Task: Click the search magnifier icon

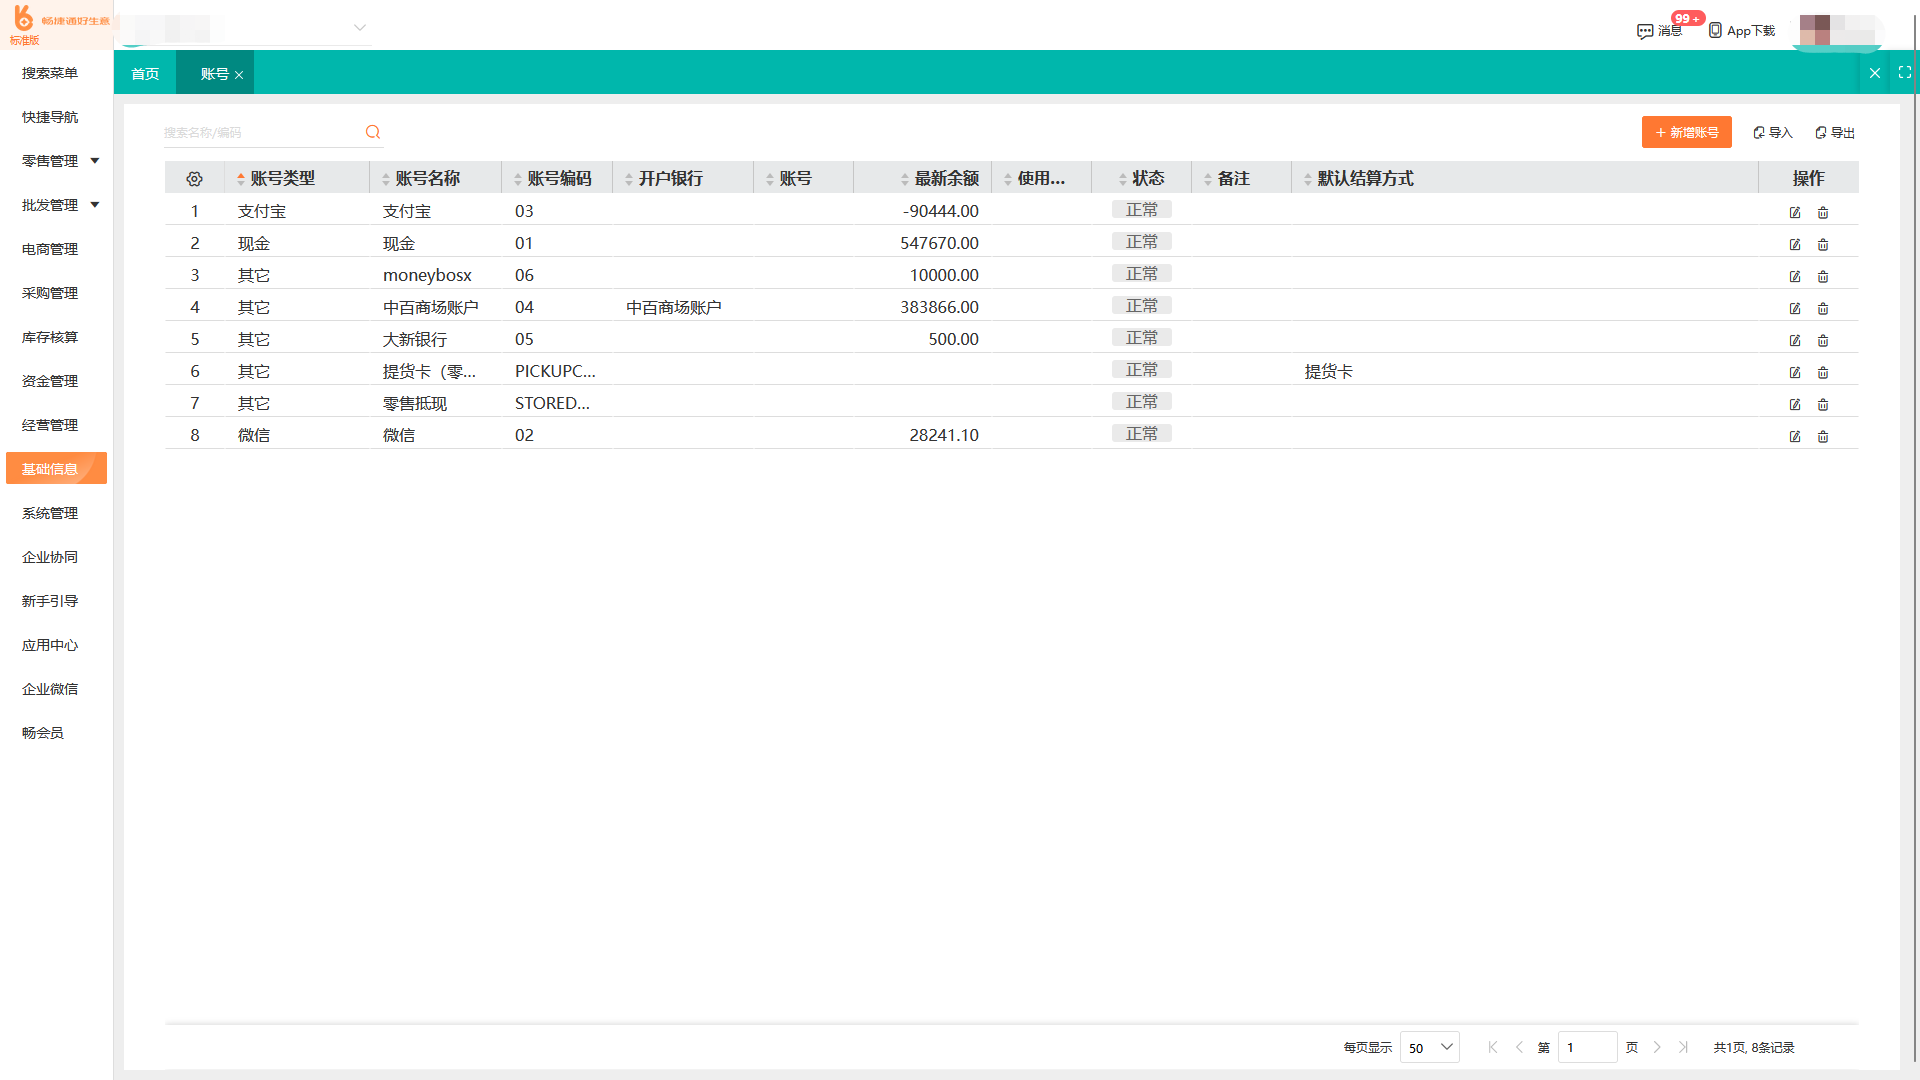Action: [373, 131]
